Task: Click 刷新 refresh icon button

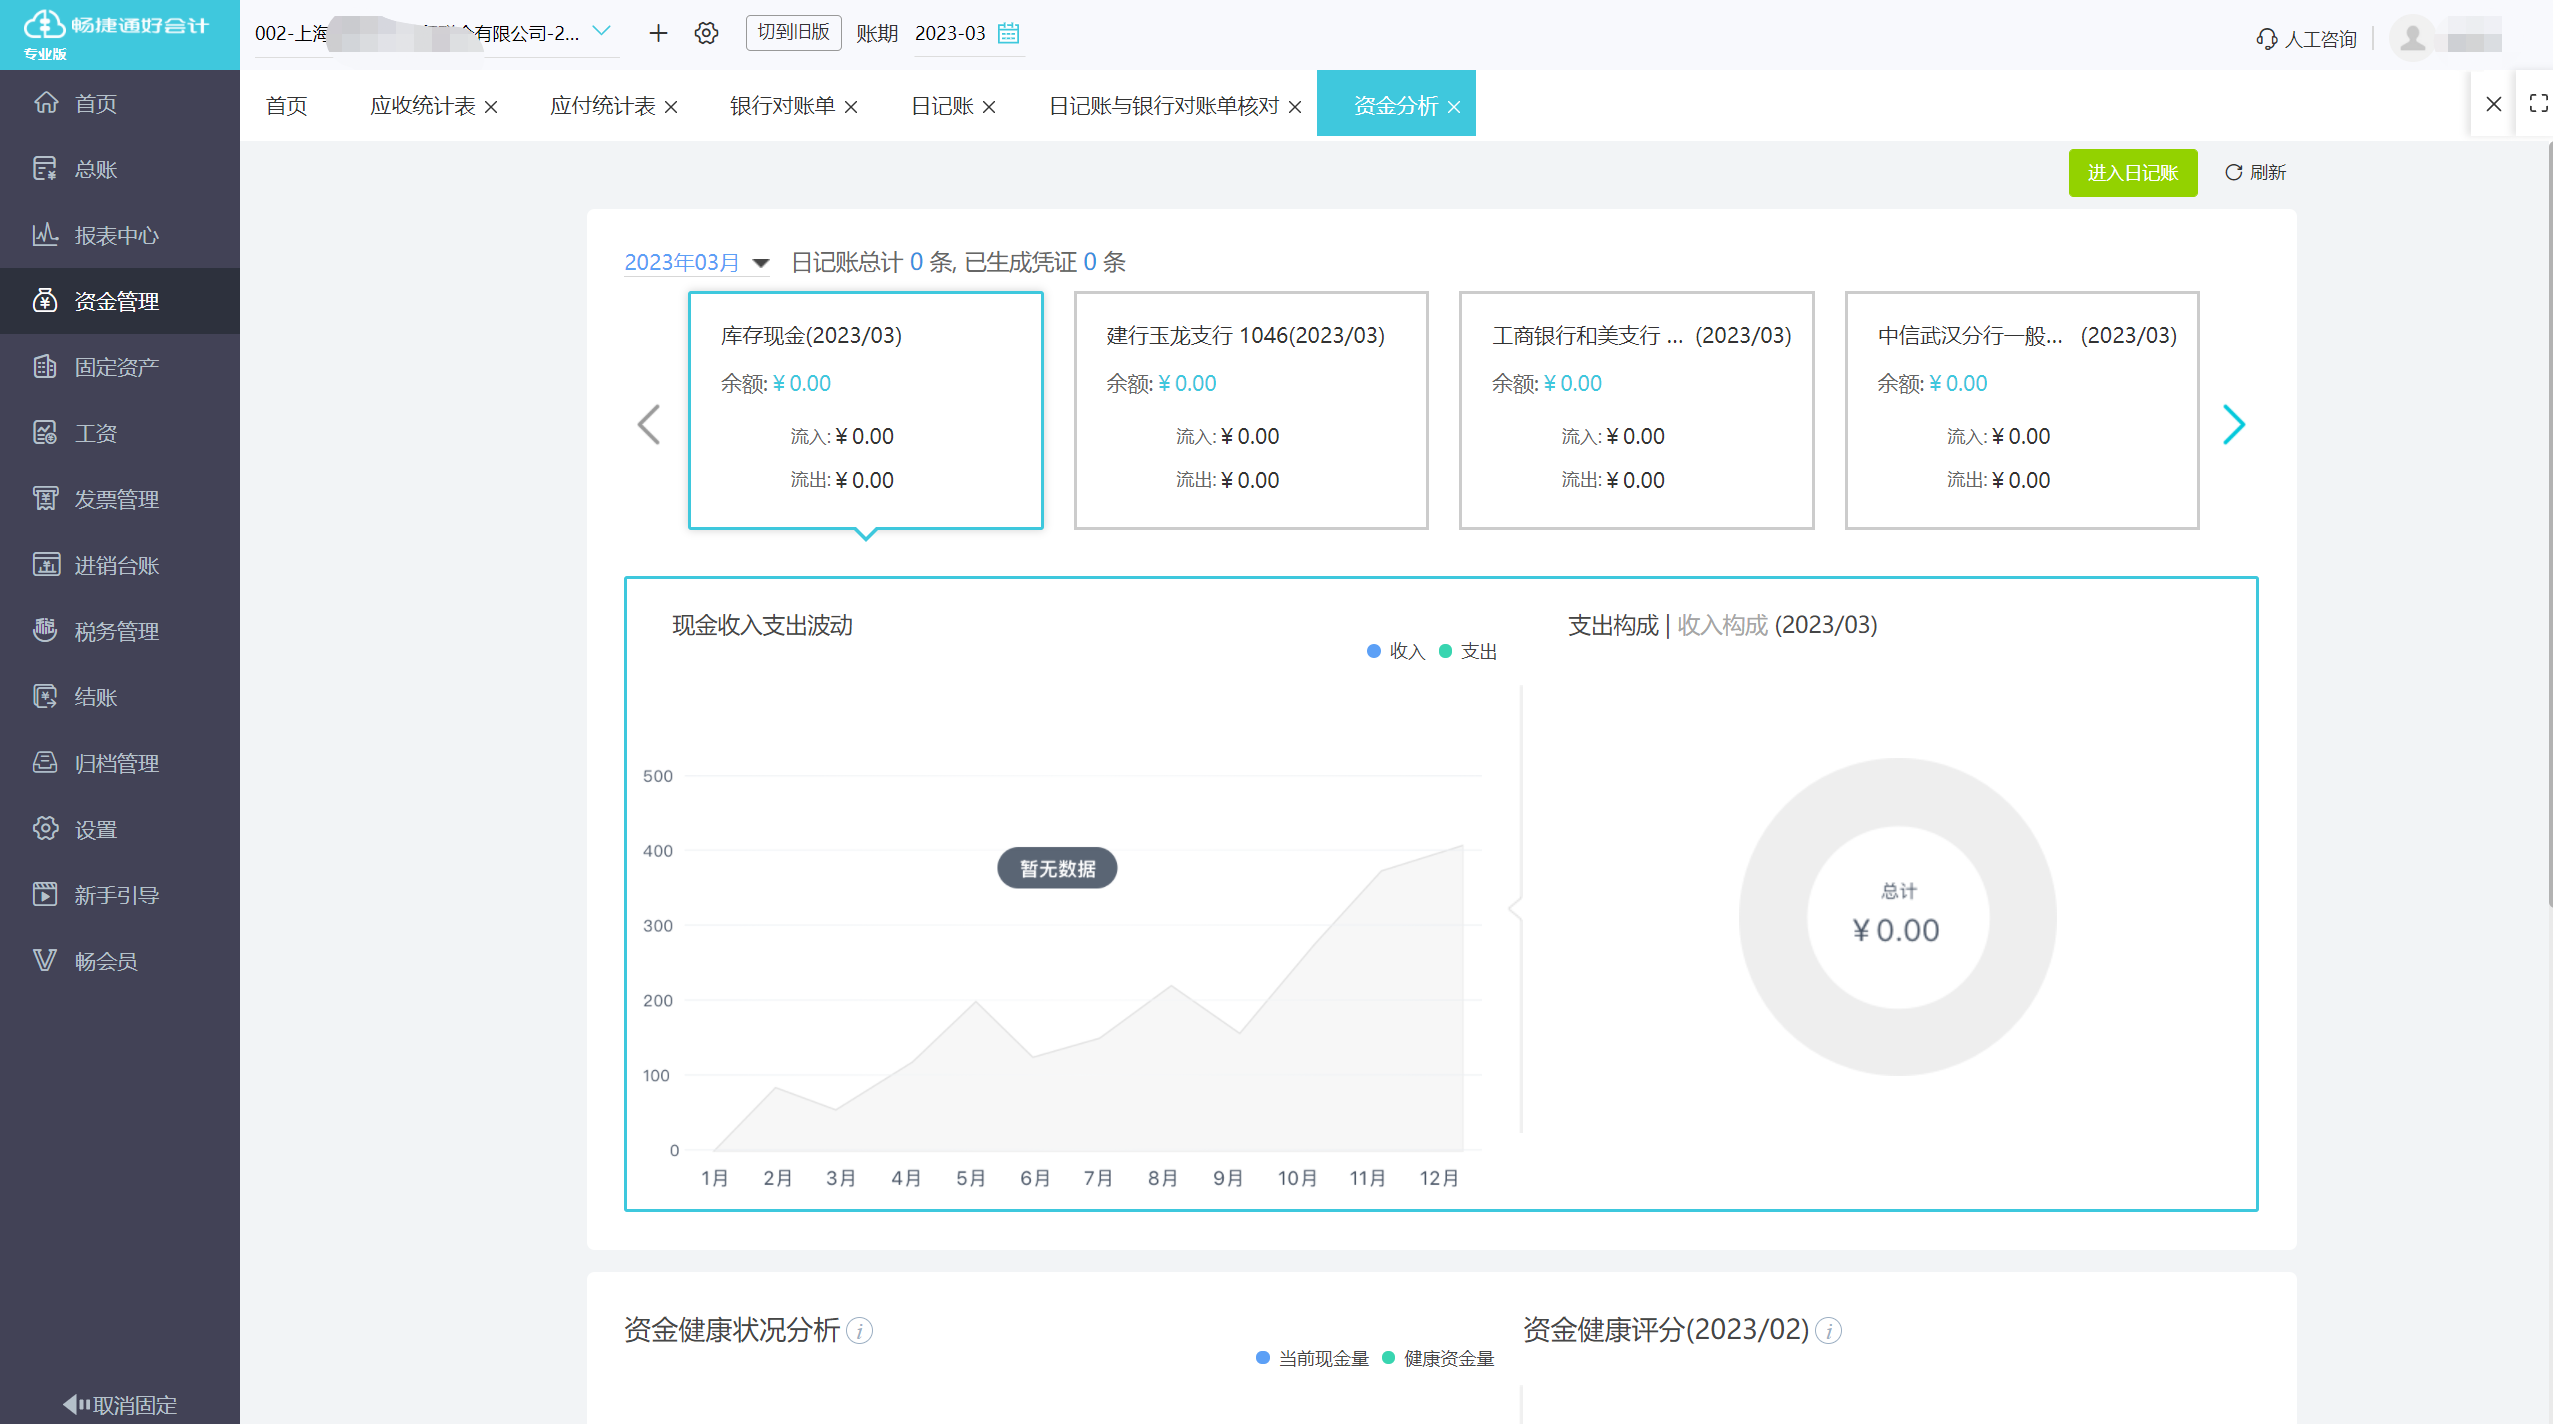Action: pyautogui.click(x=2236, y=172)
